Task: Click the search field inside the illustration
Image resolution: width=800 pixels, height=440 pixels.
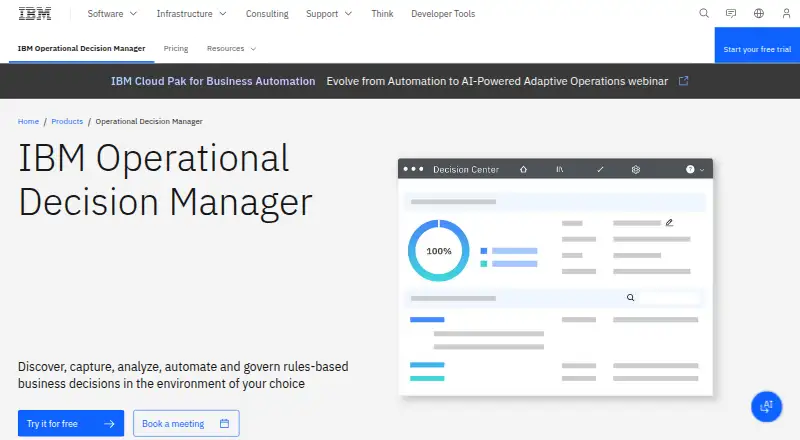Action: click(669, 298)
